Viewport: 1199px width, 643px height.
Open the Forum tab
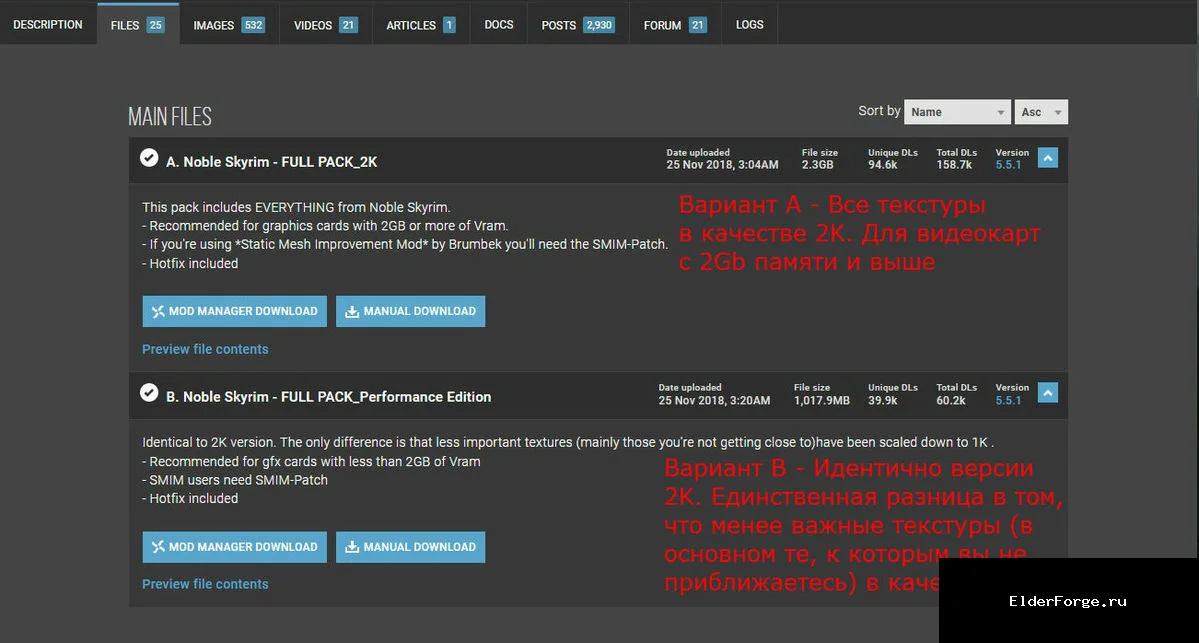pyautogui.click(x=674, y=25)
